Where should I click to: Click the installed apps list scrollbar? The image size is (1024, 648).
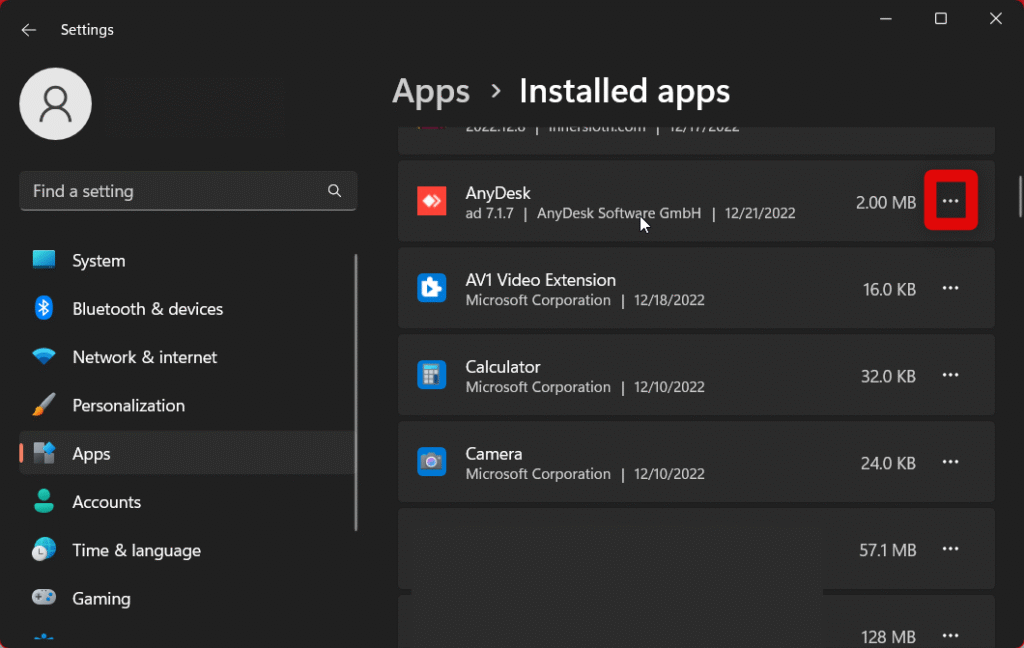click(x=1019, y=196)
